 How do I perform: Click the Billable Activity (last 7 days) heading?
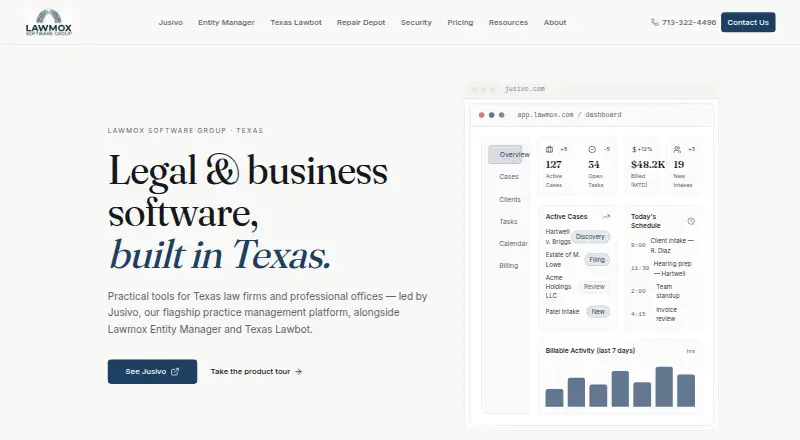pos(590,351)
